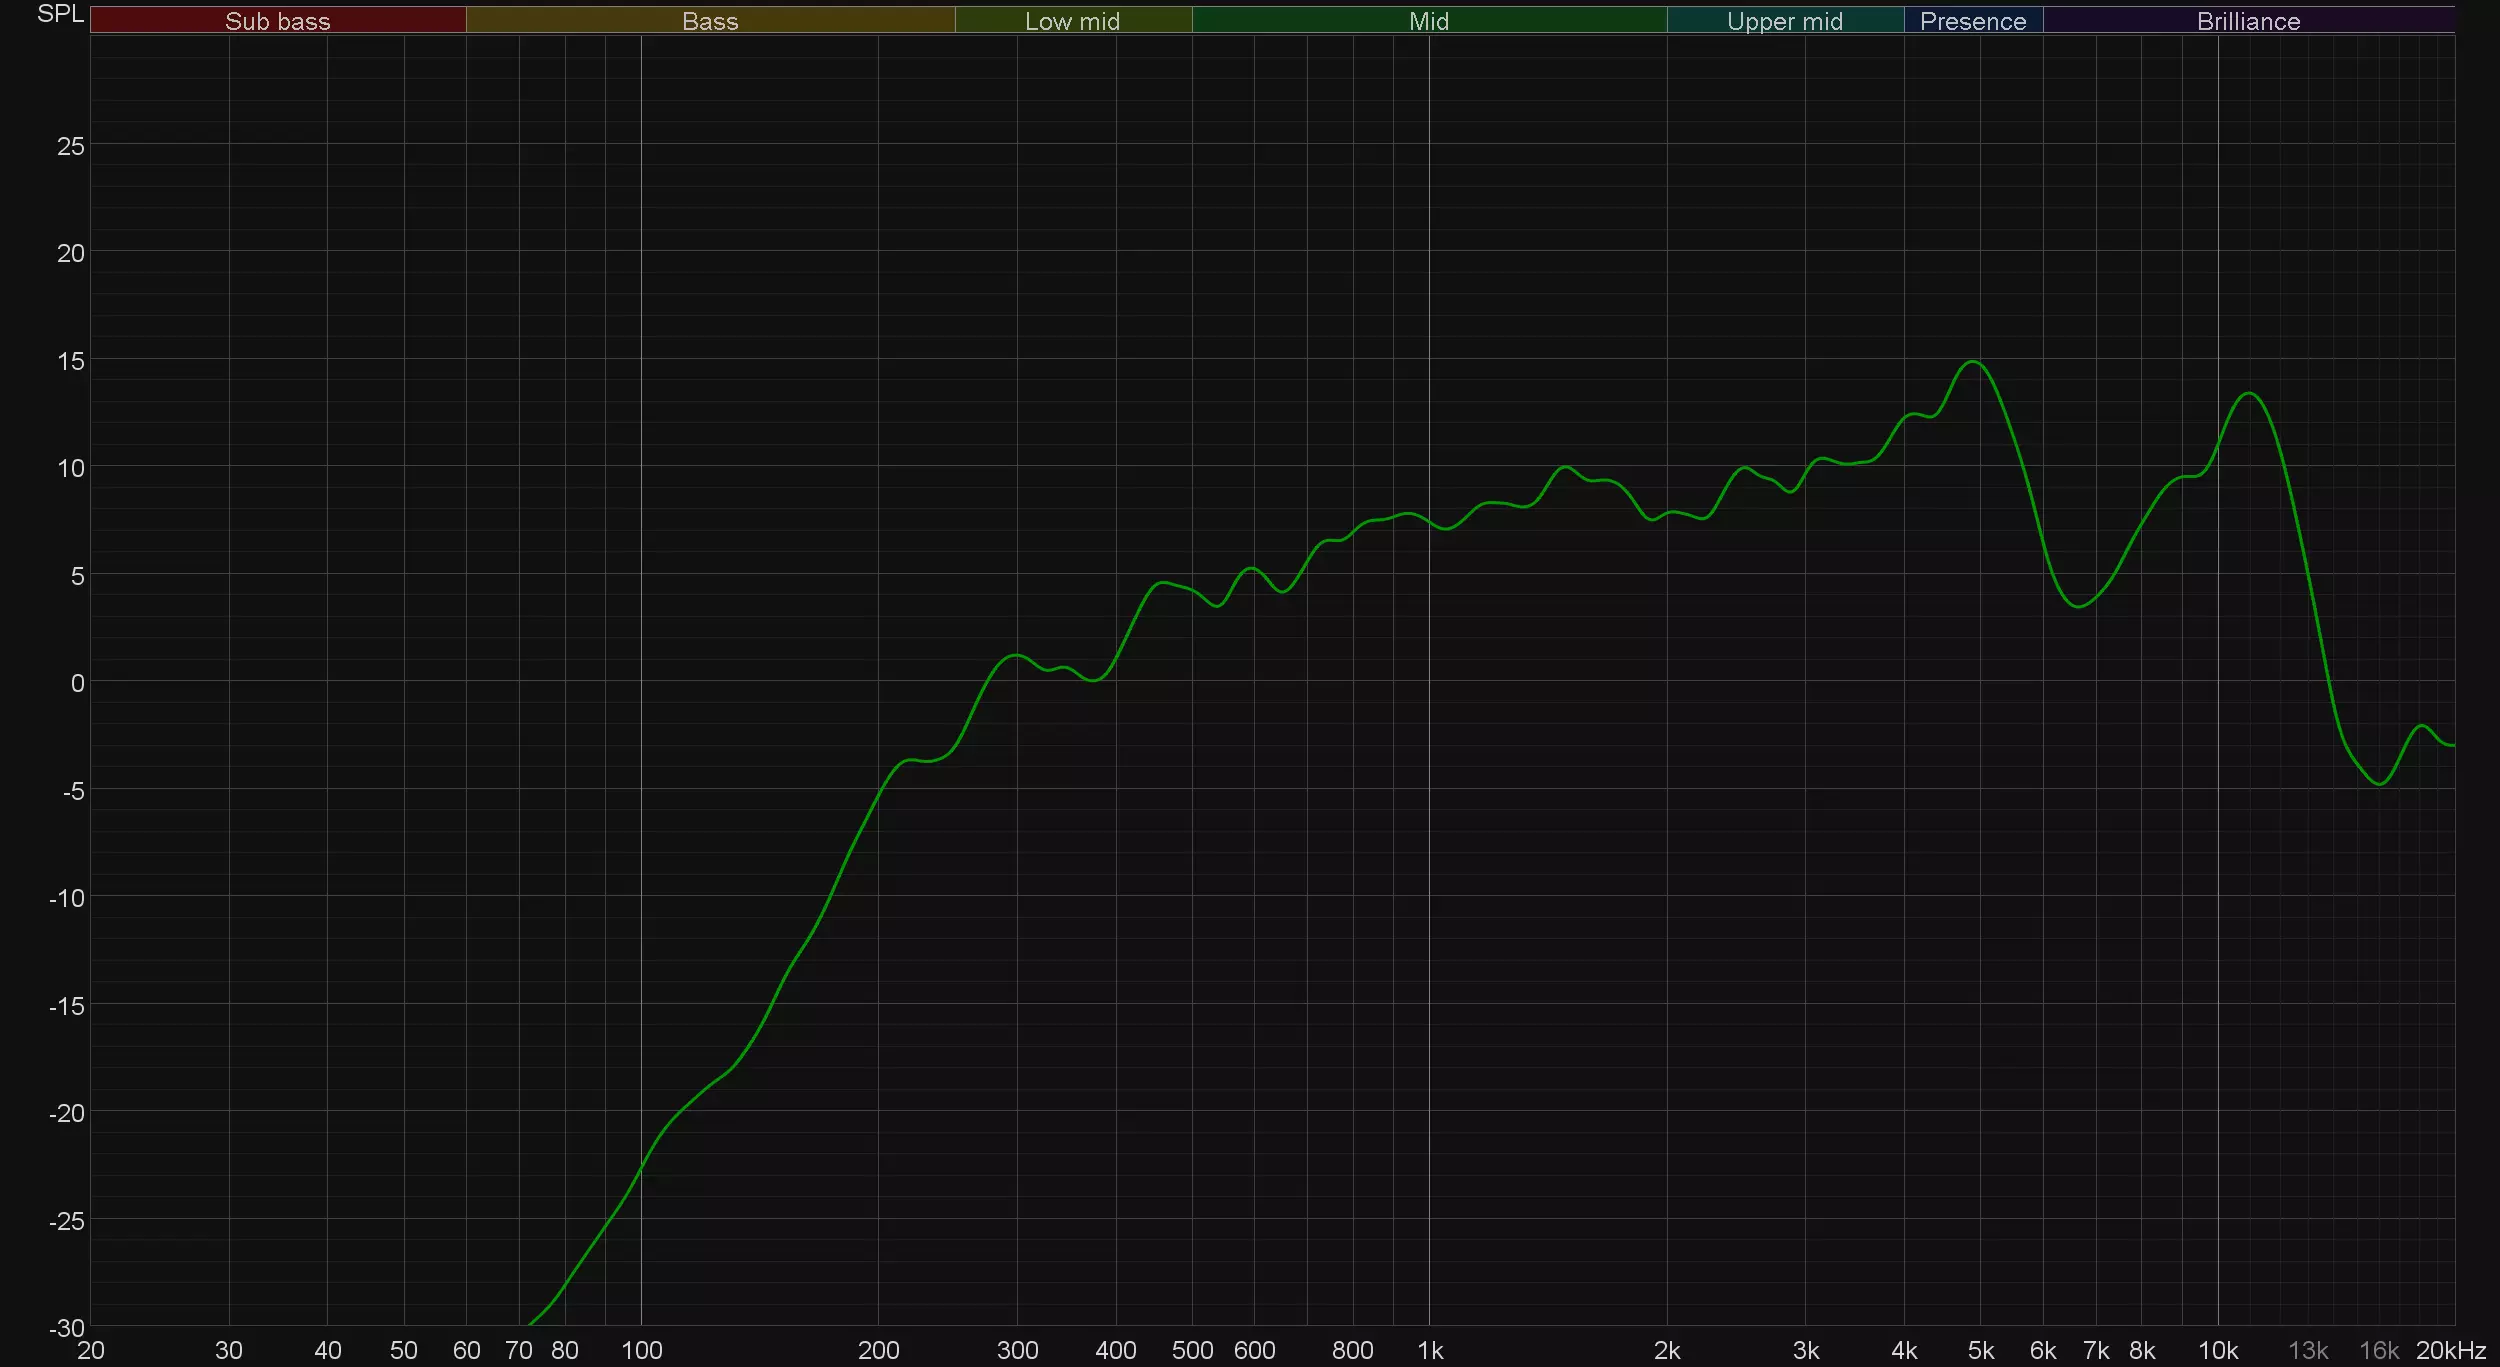Click the Sub bass band label
The width and height of the screenshot is (2500, 1367).
click(277, 21)
